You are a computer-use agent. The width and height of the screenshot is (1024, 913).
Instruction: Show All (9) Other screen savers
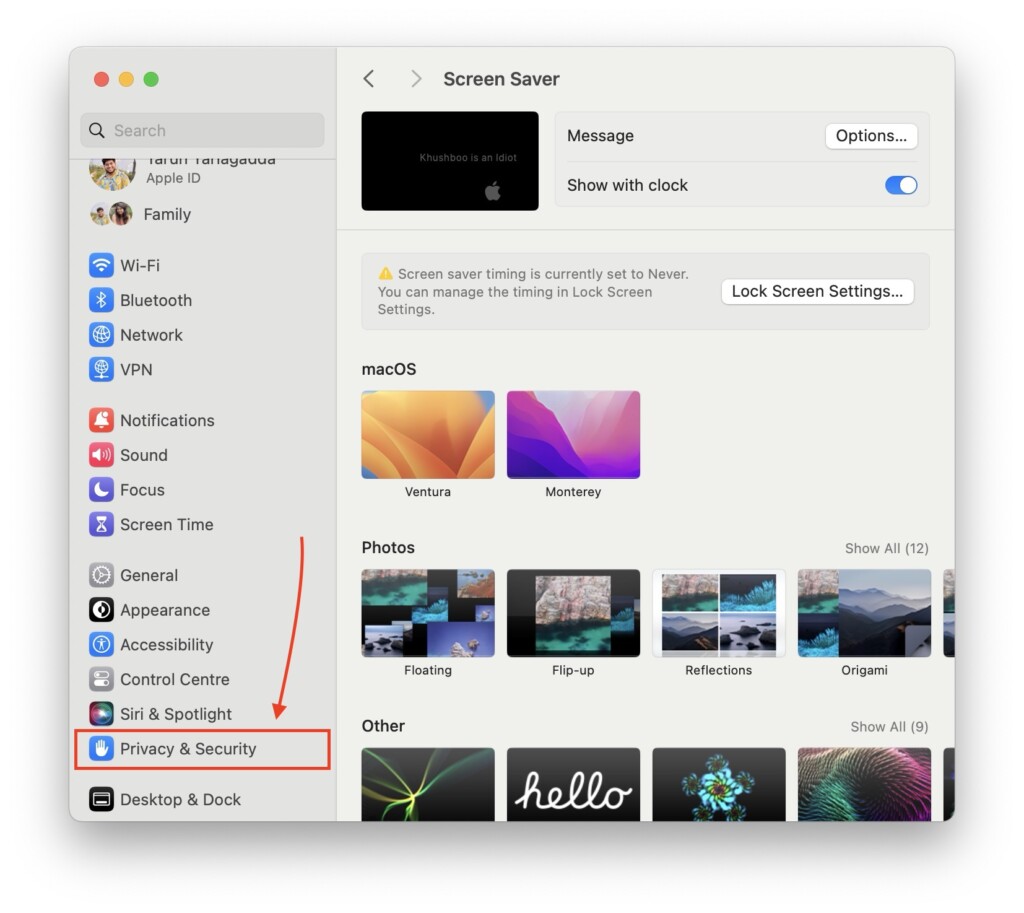pyautogui.click(x=889, y=727)
